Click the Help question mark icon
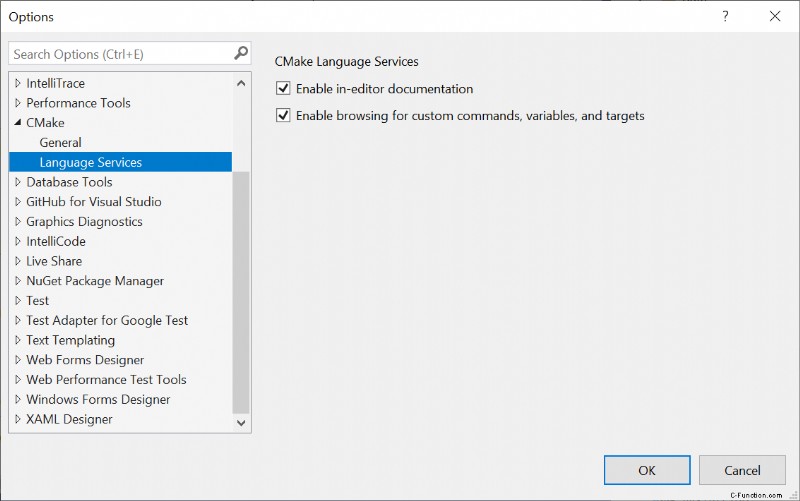This screenshot has width=800, height=501. click(x=725, y=16)
